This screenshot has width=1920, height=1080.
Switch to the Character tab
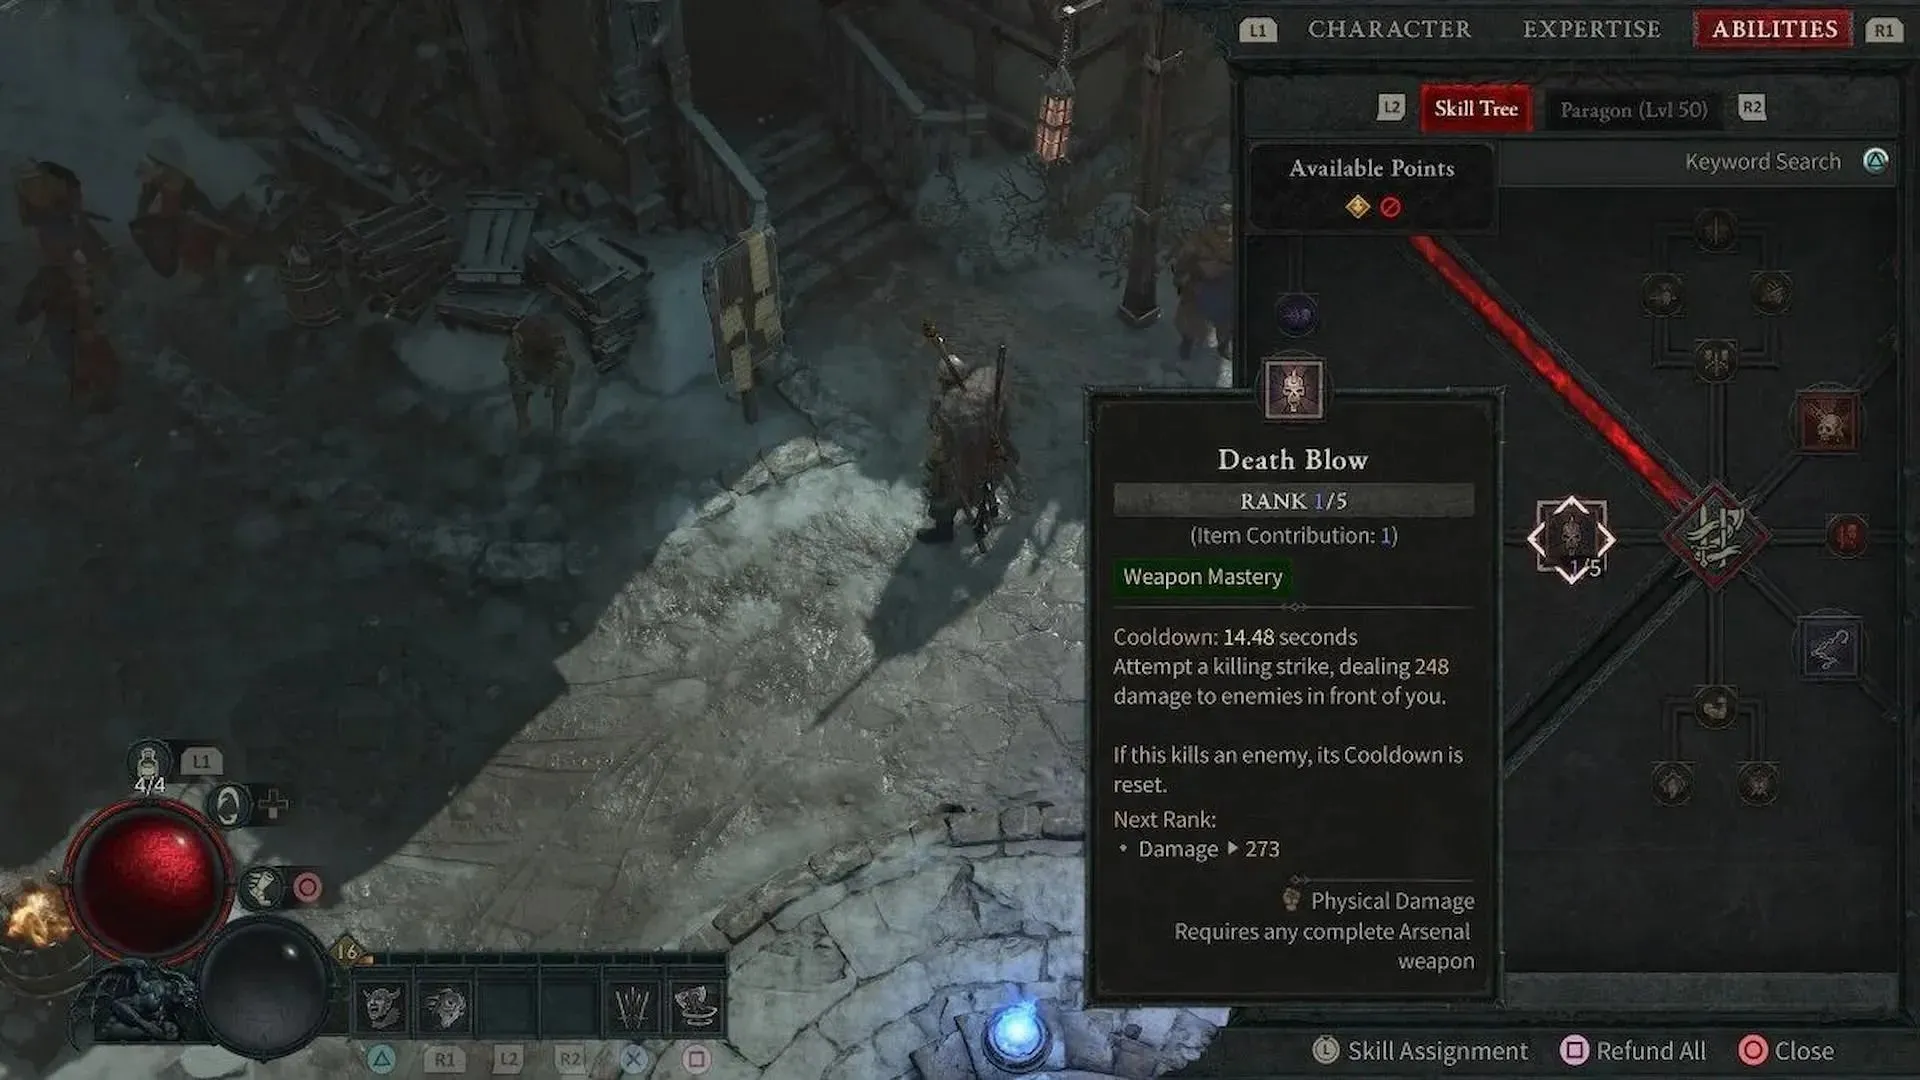(1390, 29)
